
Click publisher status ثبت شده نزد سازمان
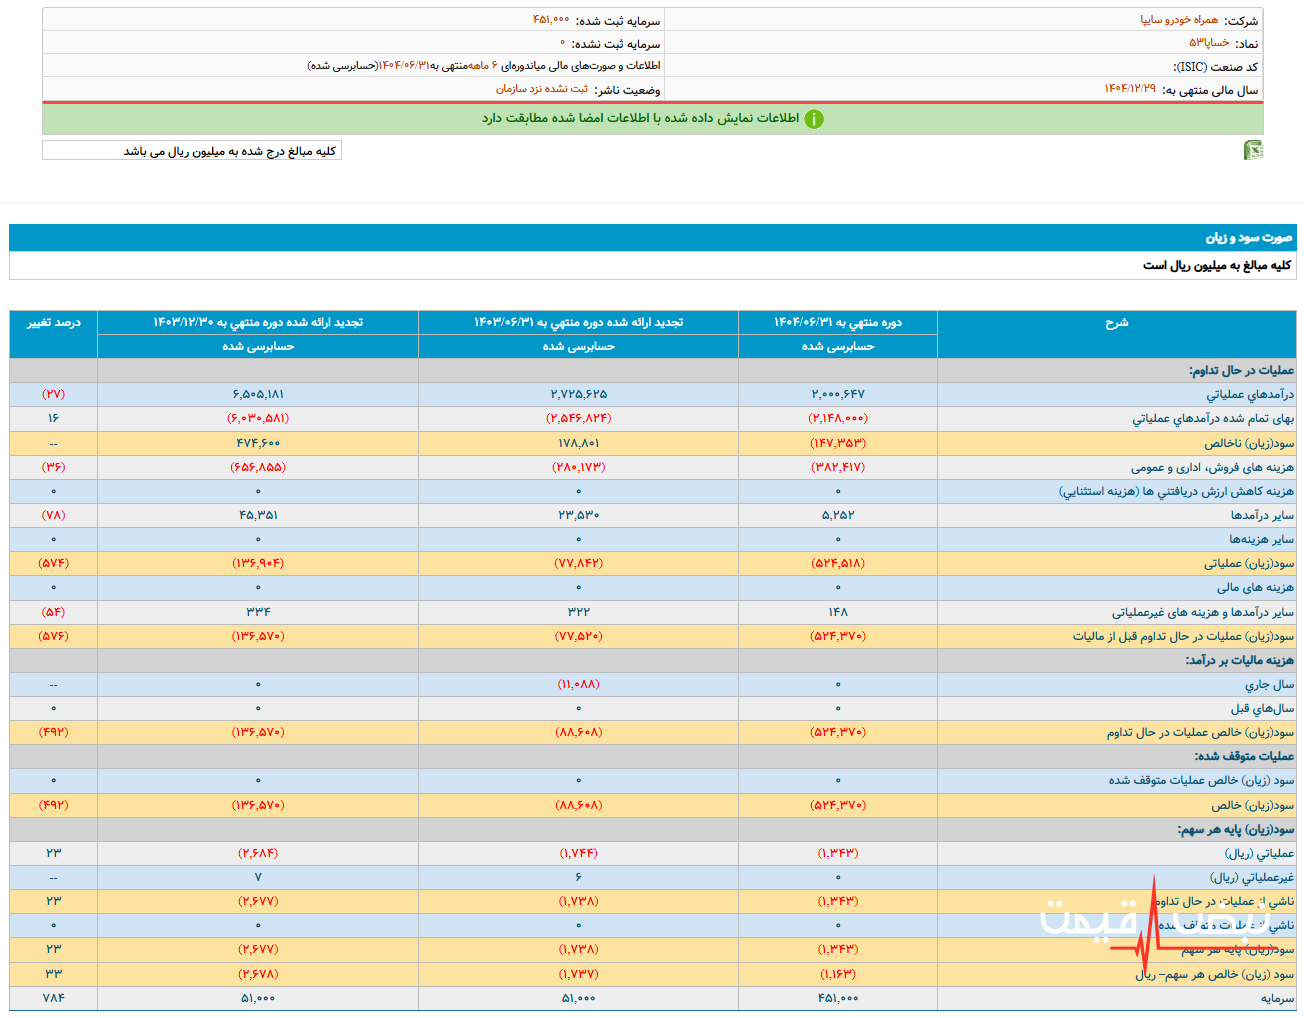(x=541, y=89)
